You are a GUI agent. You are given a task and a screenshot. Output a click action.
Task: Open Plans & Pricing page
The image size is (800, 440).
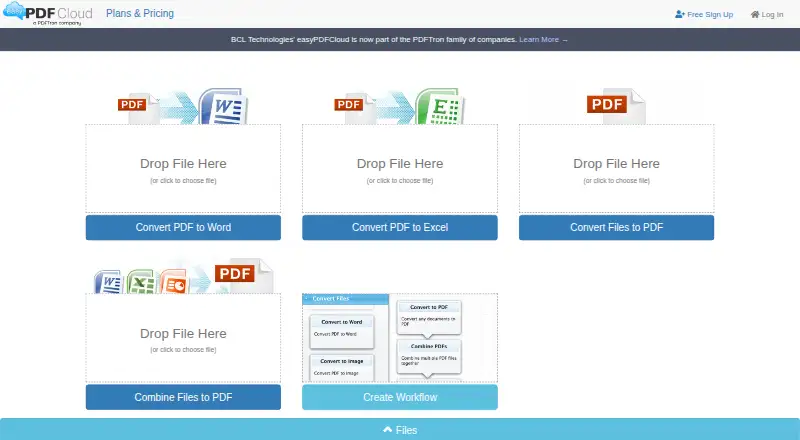tap(140, 13)
